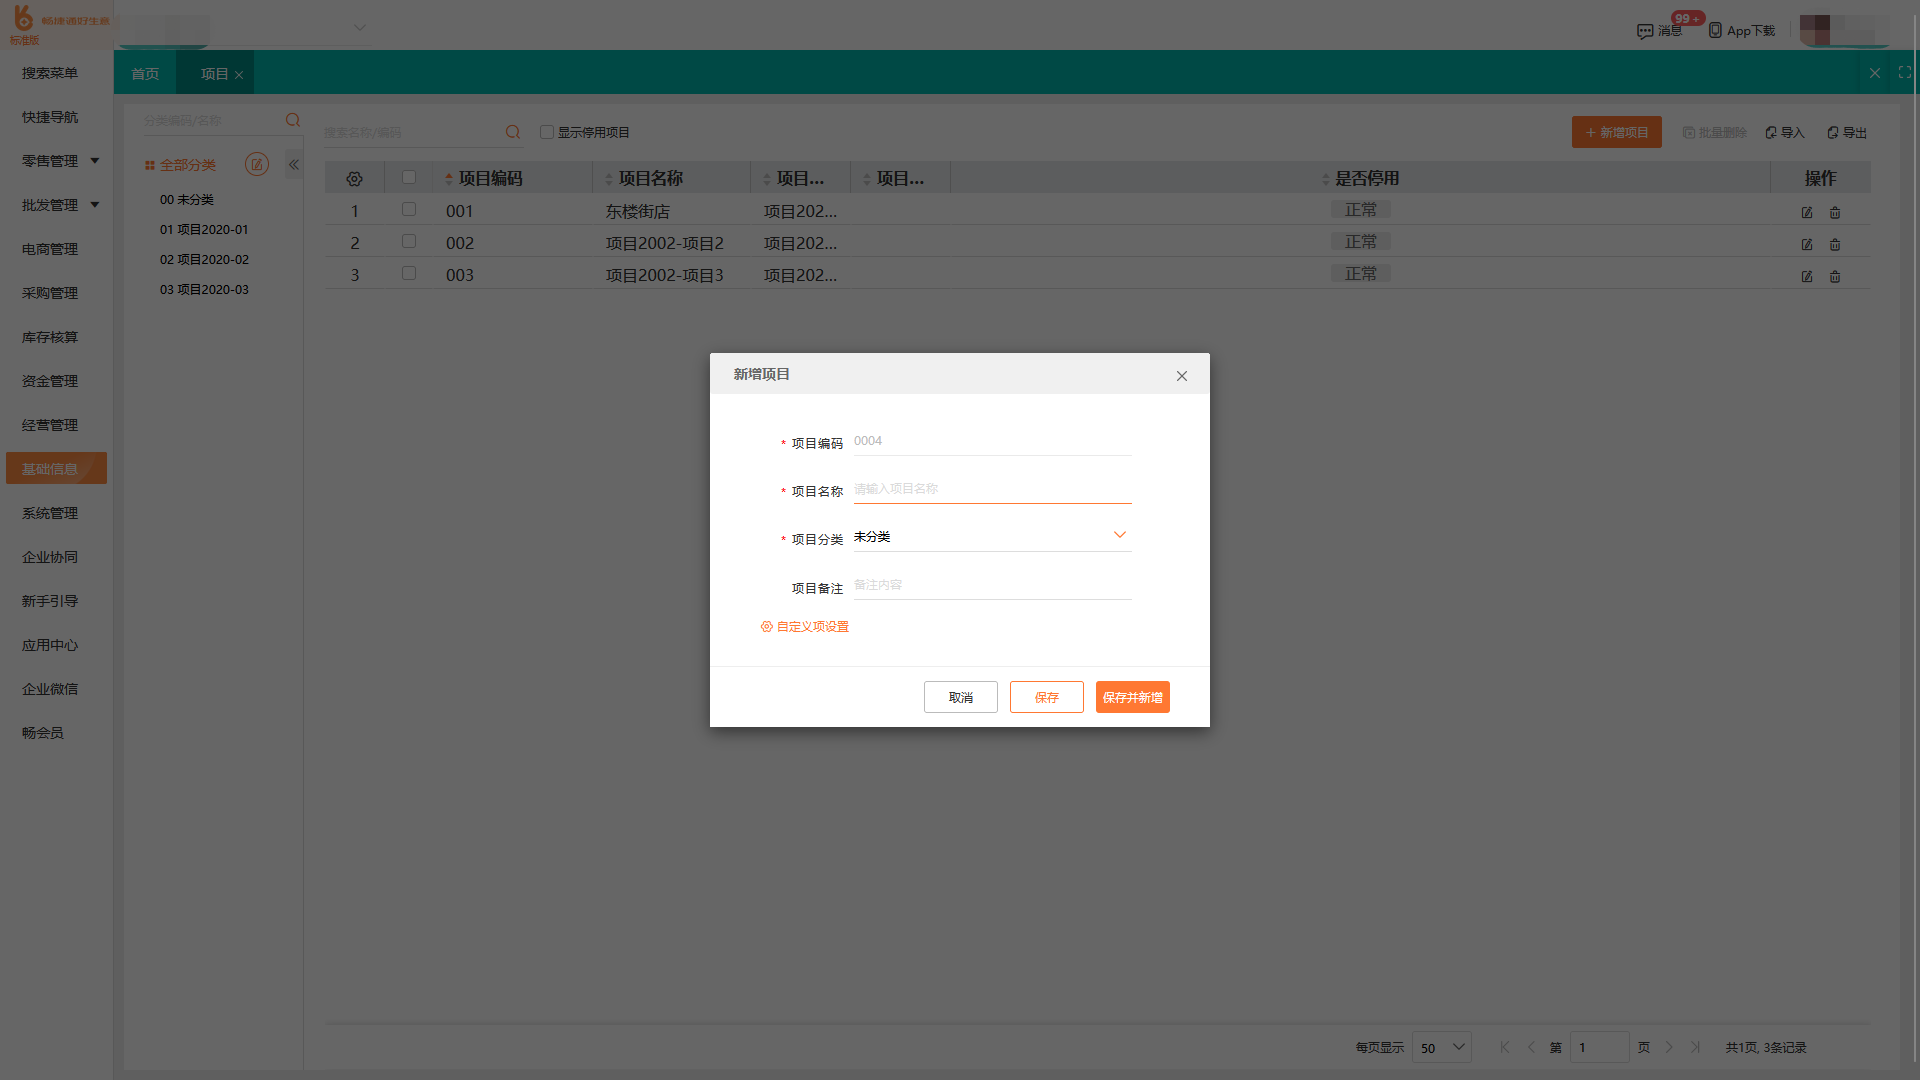
Task: Click the delete/trash icon on row 2
Action: (1834, 244)
